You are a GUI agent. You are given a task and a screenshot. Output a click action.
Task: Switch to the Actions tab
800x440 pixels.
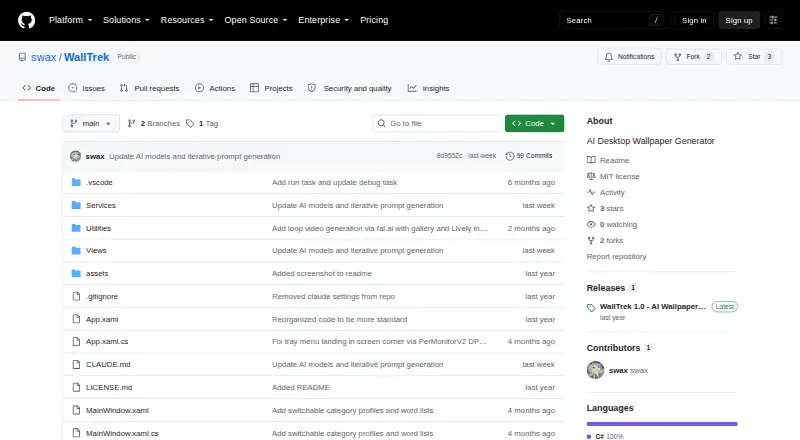pos(215,88)
